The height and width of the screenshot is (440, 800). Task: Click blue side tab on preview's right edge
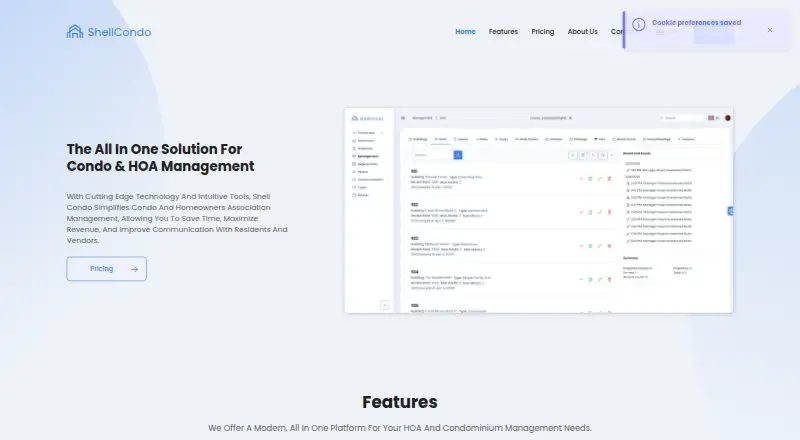[x=731, y=211]
